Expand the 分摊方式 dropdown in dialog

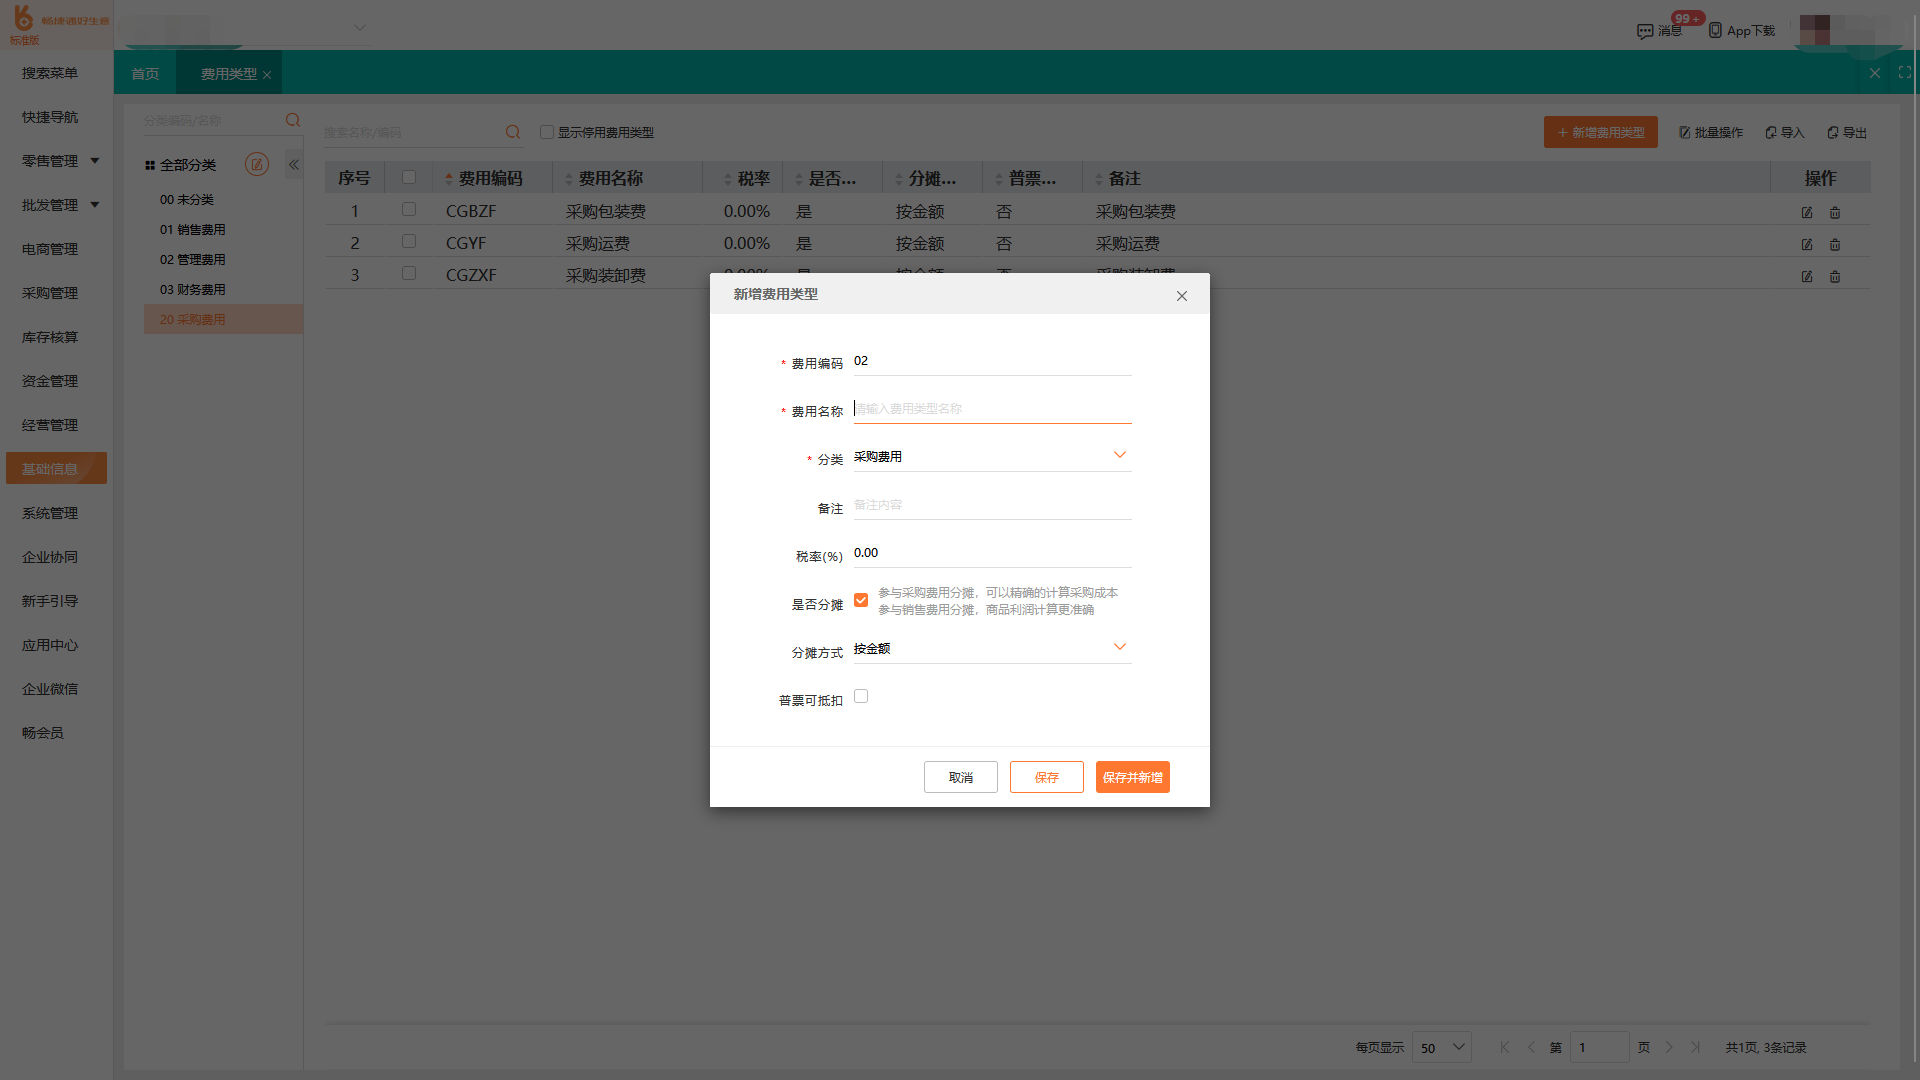coord(1120,647)
